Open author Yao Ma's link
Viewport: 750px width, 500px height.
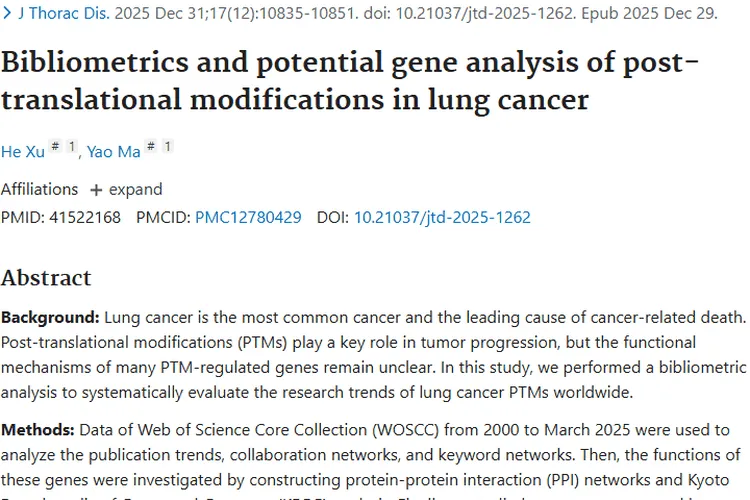coord(114,152)
